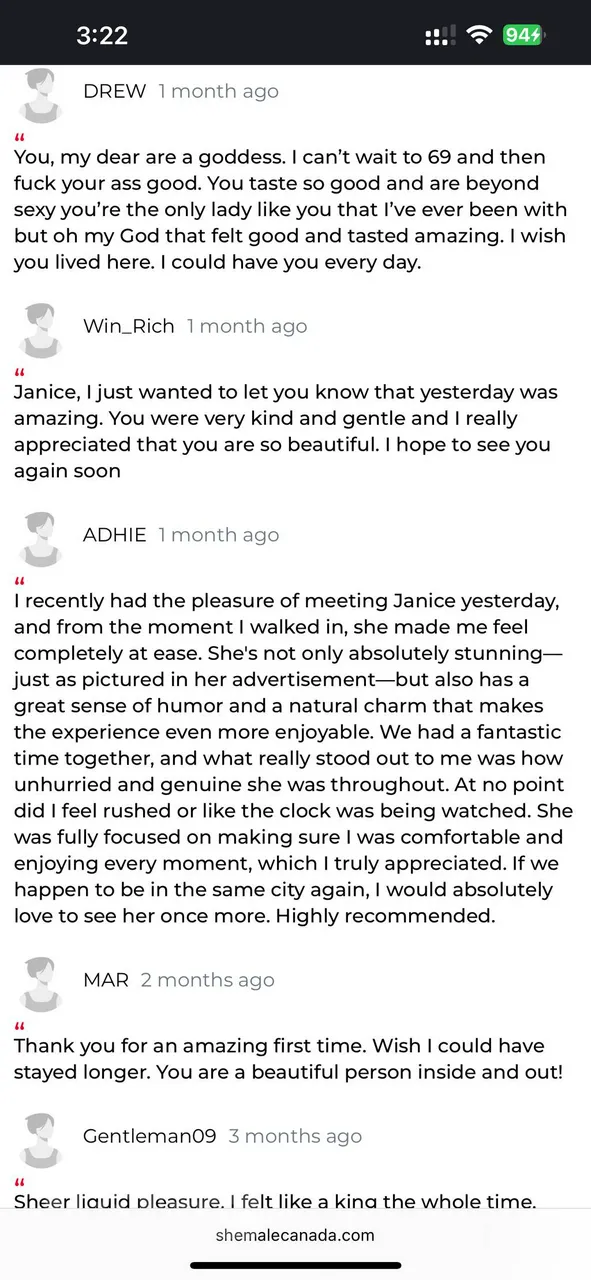
Task: Click the quote icon above ADHIE's review
Action: point(18,582)
